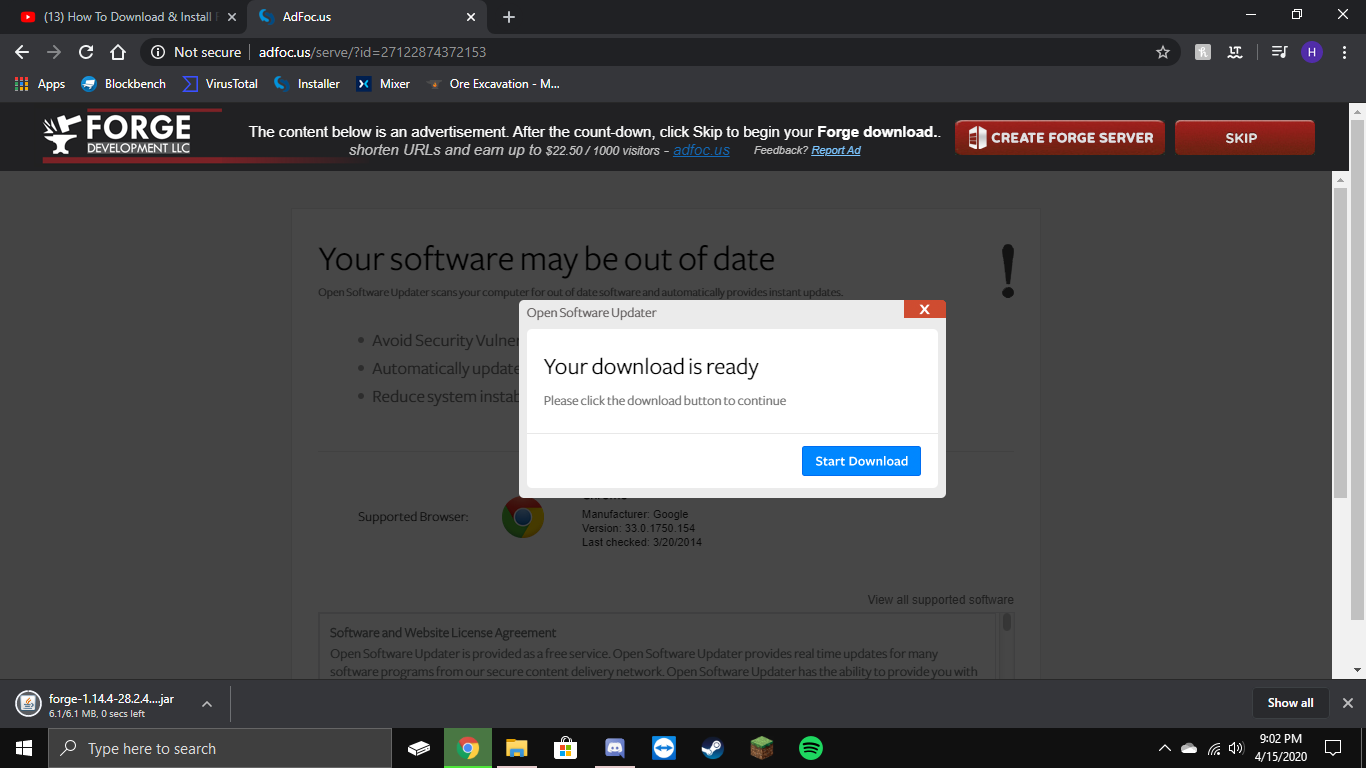
Task: Open a new browser tab
Action: coord(509,17)
